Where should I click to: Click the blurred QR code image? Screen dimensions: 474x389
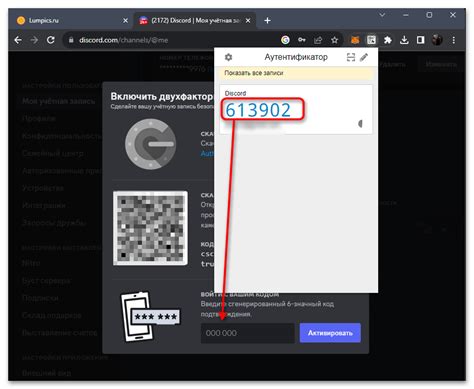150,228
